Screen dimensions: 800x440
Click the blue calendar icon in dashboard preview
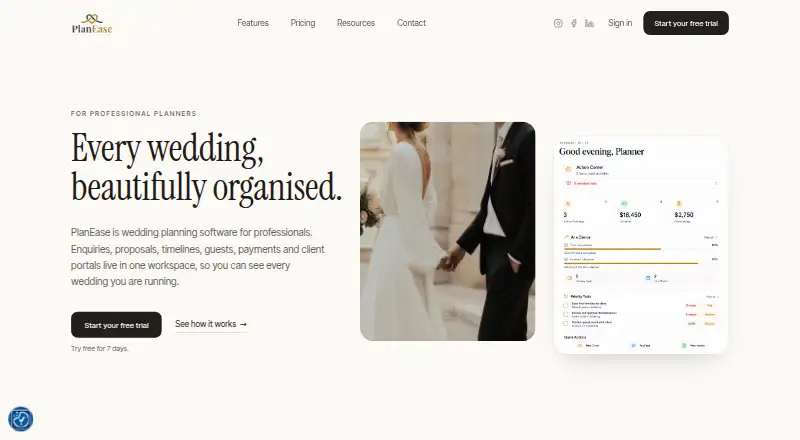pyautogui.click(x=648, y=278)
